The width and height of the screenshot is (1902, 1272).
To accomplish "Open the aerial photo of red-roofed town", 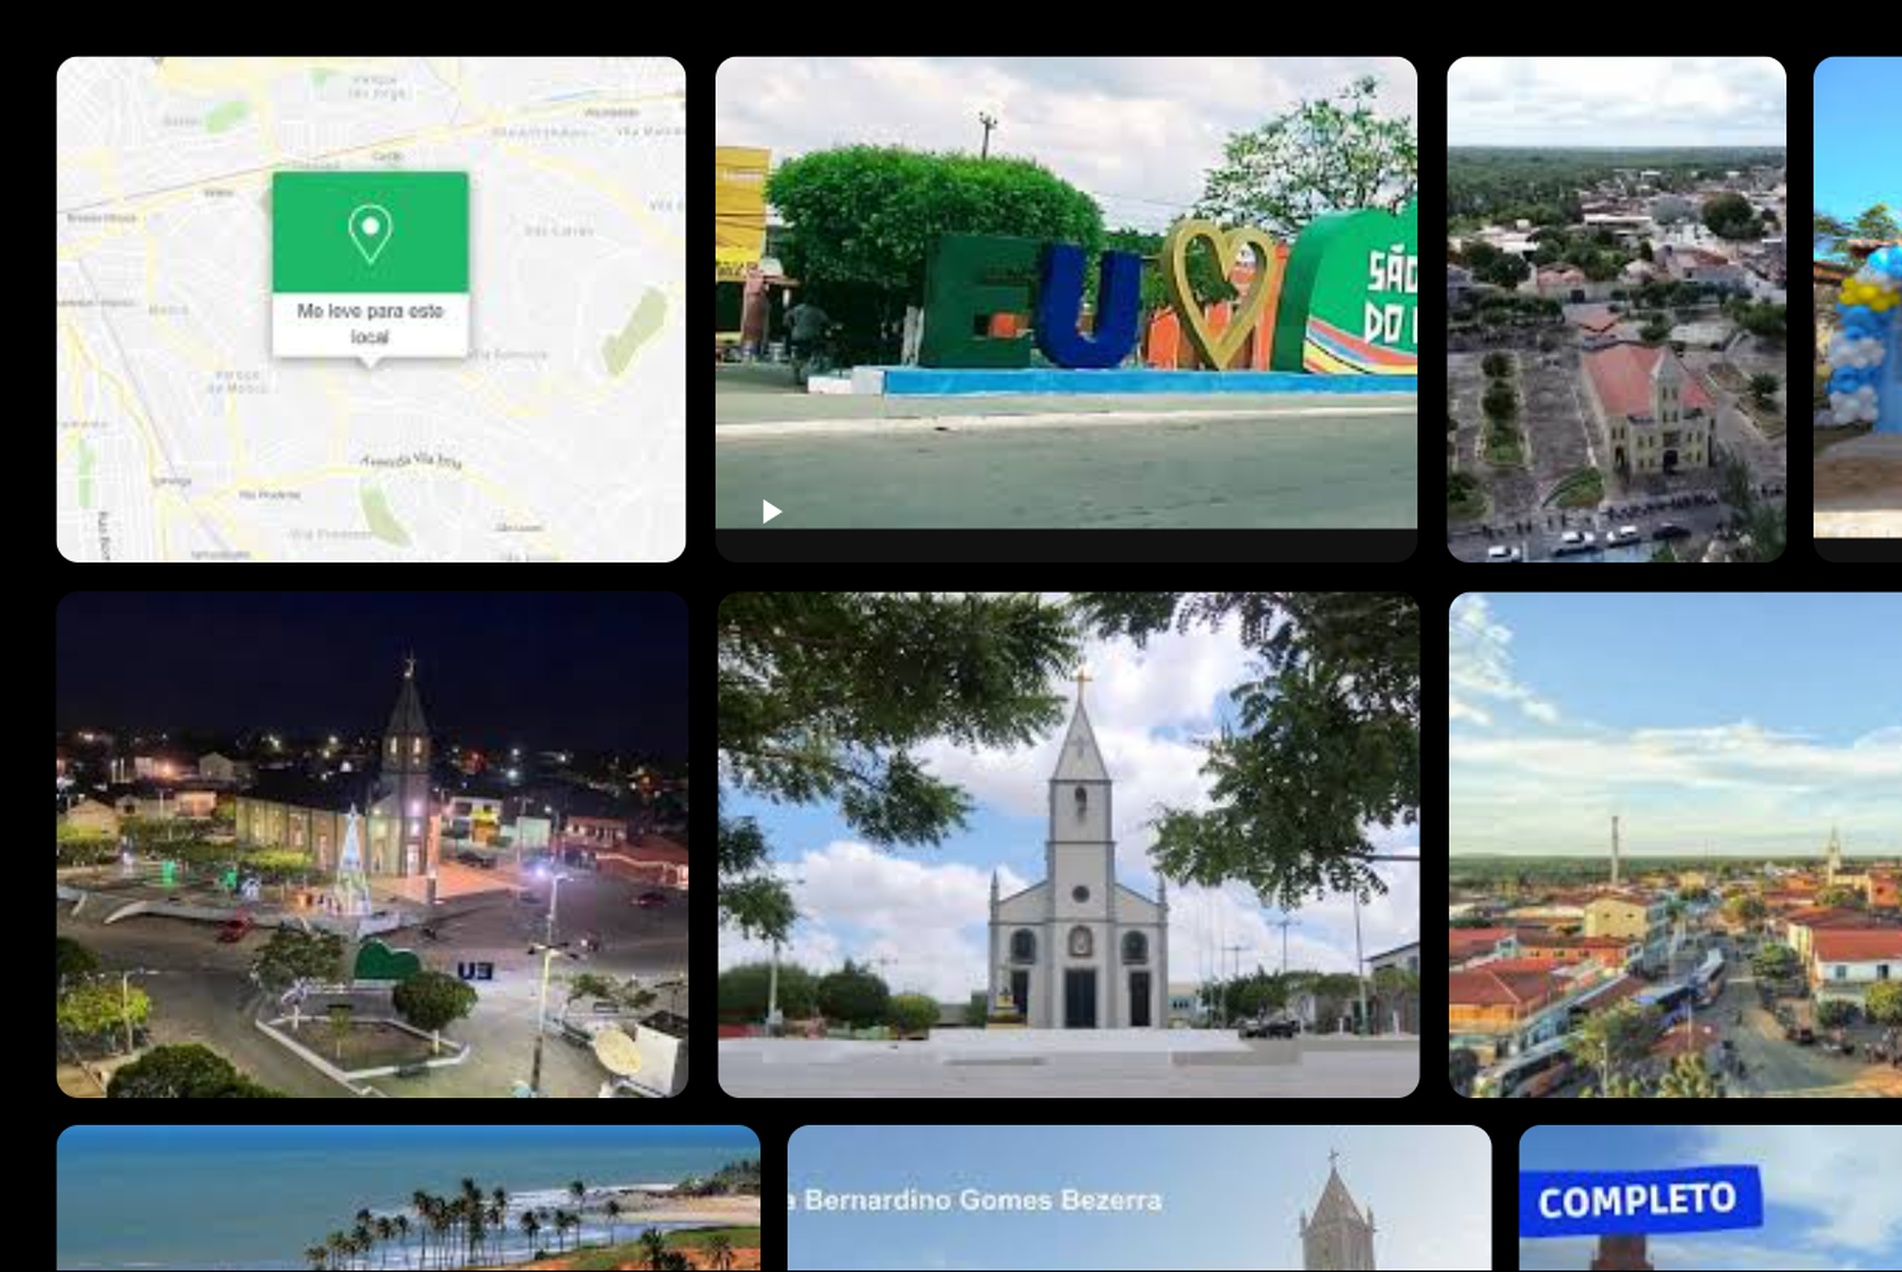I will pos(1675,844).
